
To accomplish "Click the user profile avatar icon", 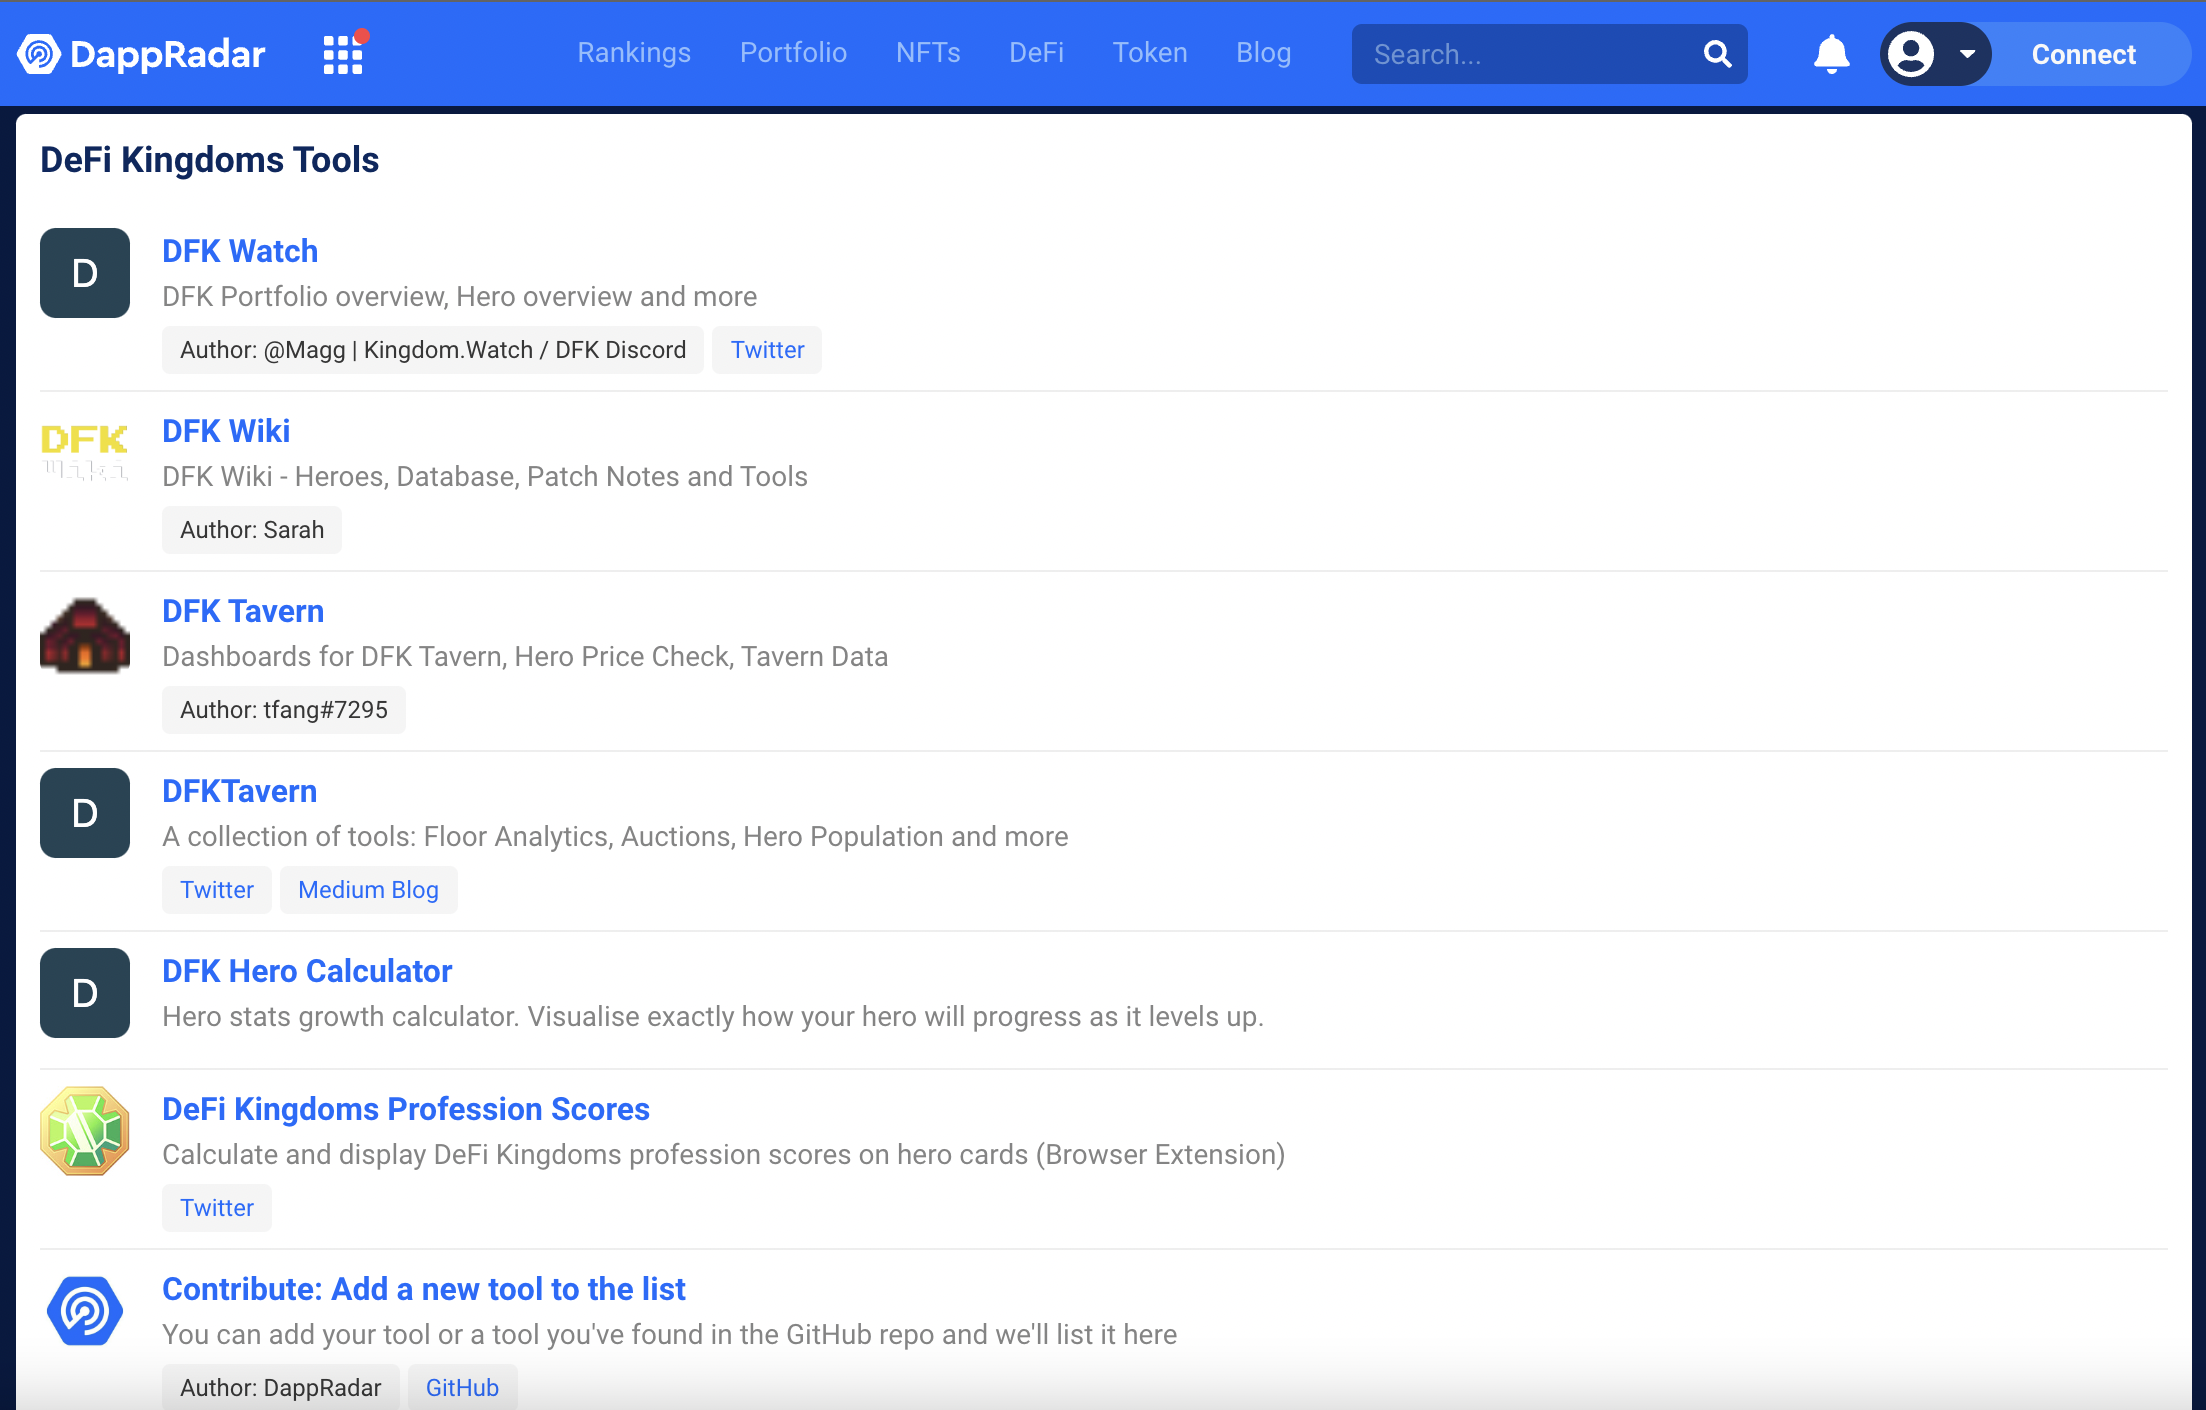I will (x=1911, y=54).
